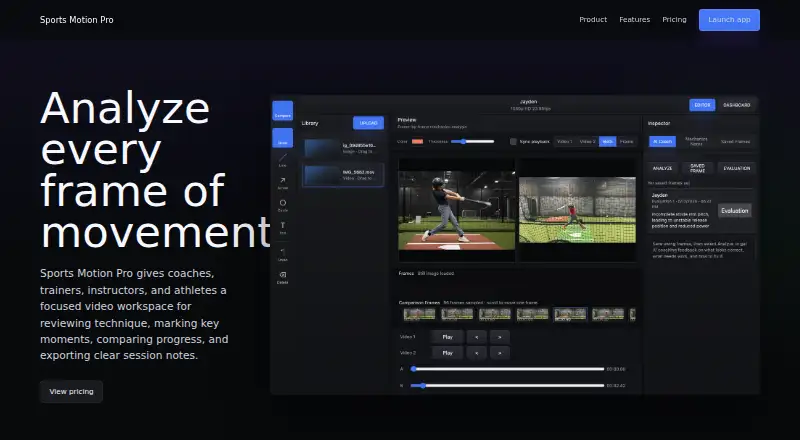Open the Product nav link
The height and width of the screenshot is (440, 800).
click(x=593, y=19)
